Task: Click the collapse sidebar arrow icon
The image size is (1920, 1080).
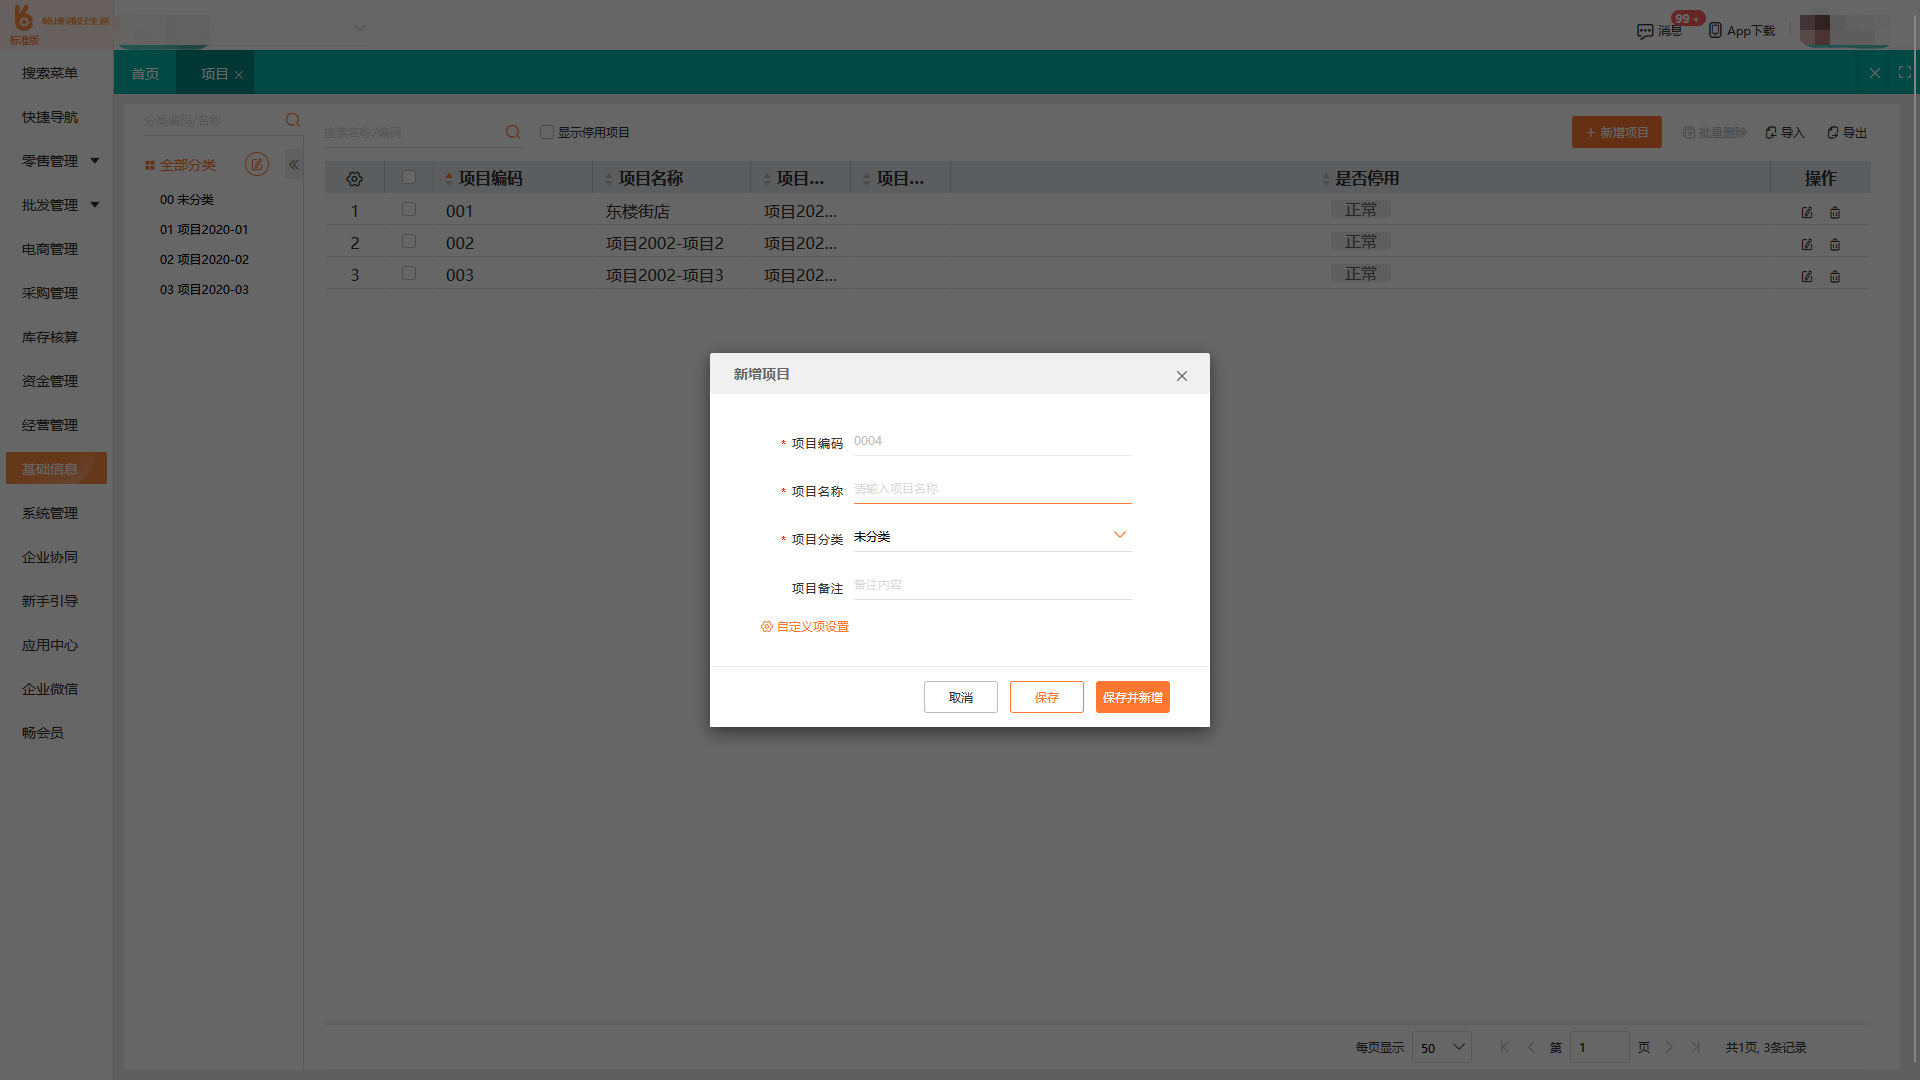Action: (x=293, y=165)
